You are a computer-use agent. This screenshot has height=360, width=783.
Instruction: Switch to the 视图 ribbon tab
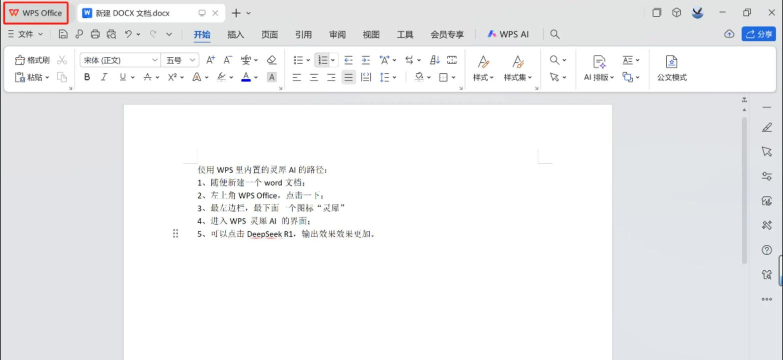[x=371, y=34]
